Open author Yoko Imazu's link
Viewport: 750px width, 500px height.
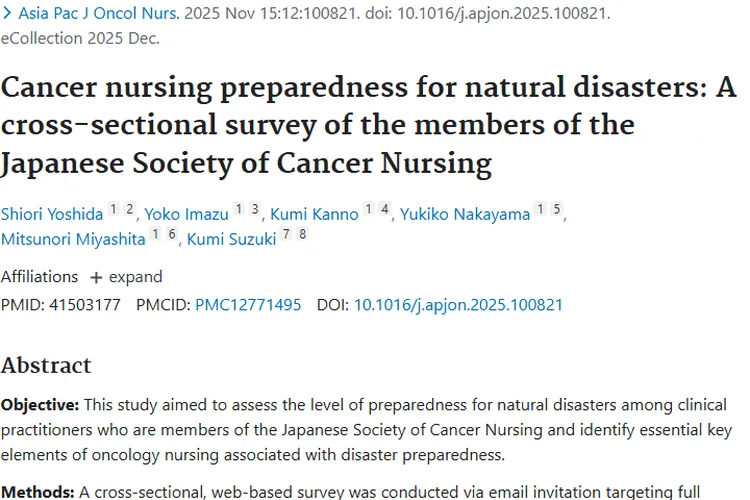[187, 214]
